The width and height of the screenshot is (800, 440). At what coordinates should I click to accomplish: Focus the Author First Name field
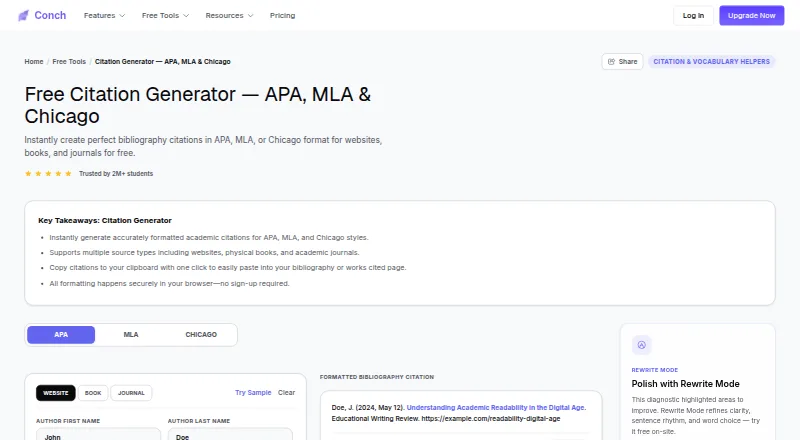[98, 435]
